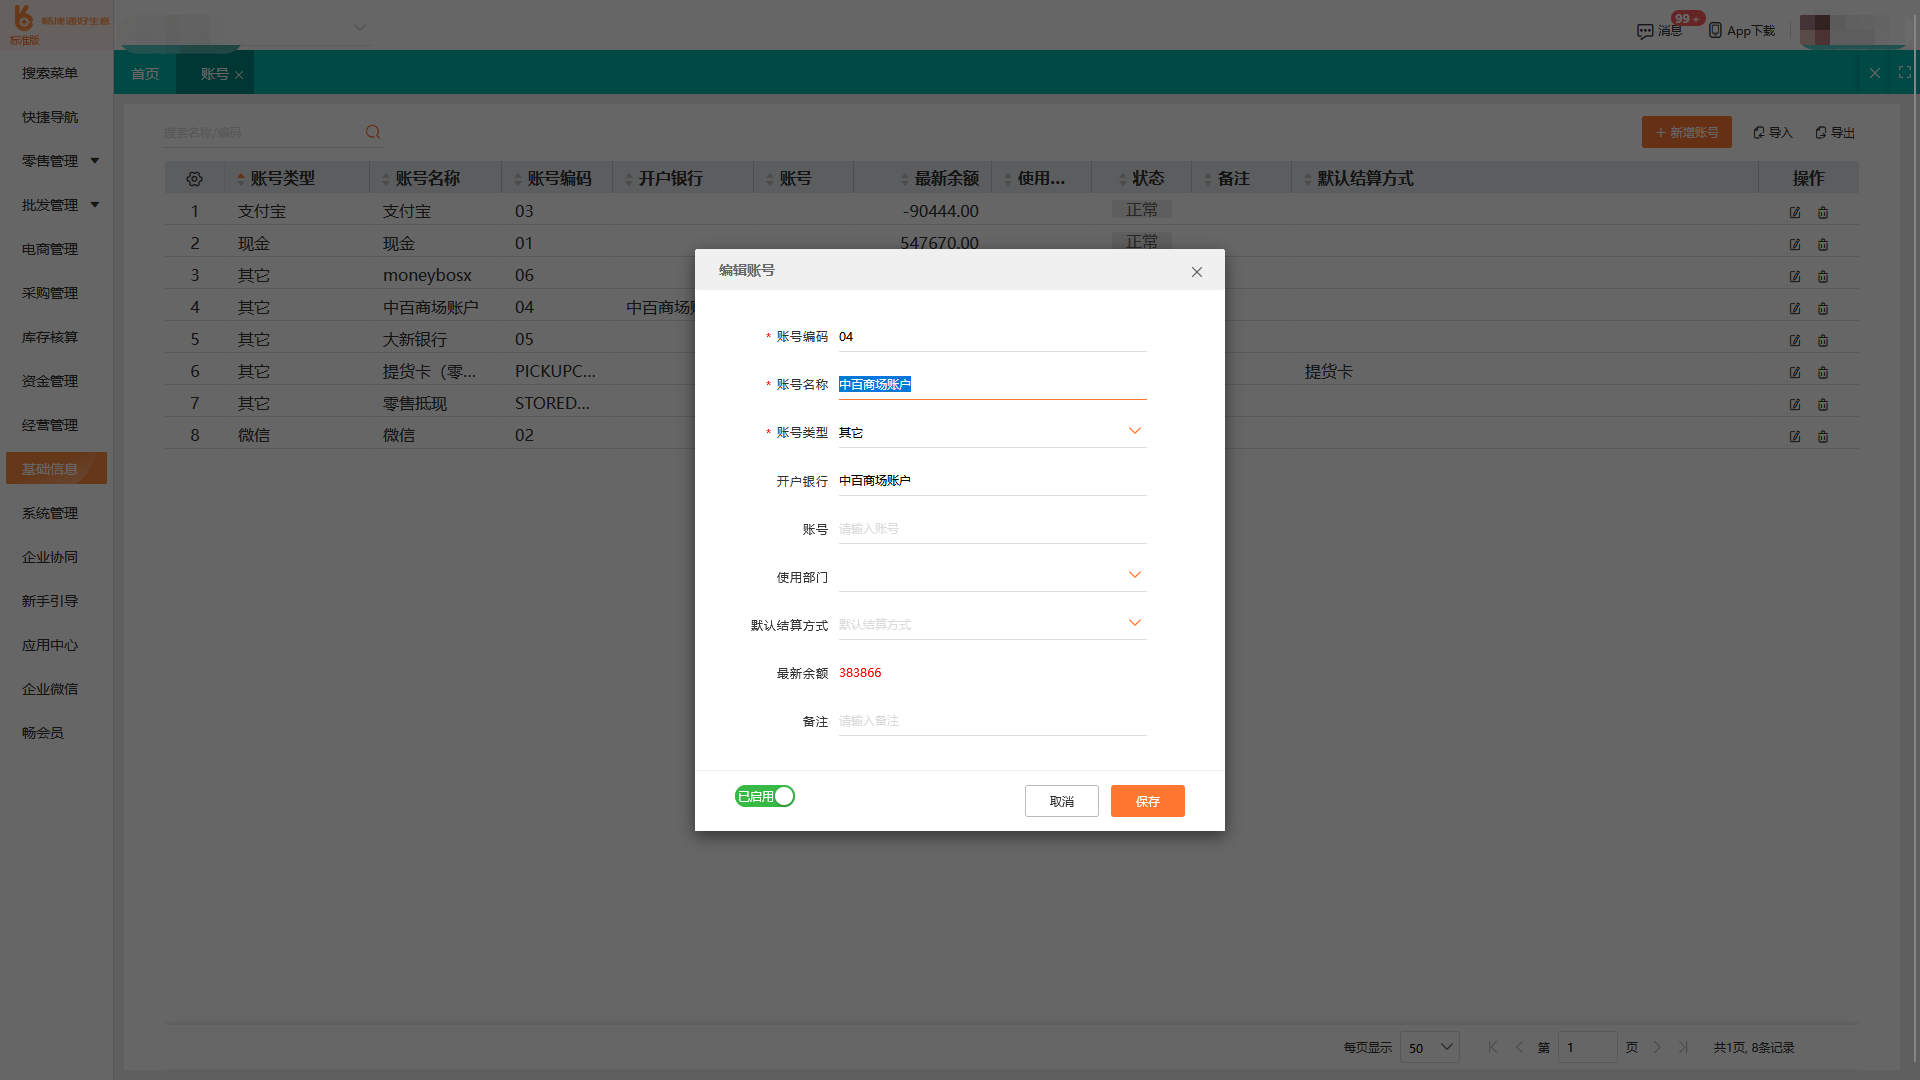
Task: Click the delete icon for row 3 moneybosx
Action: click(x=1824, y=276)
